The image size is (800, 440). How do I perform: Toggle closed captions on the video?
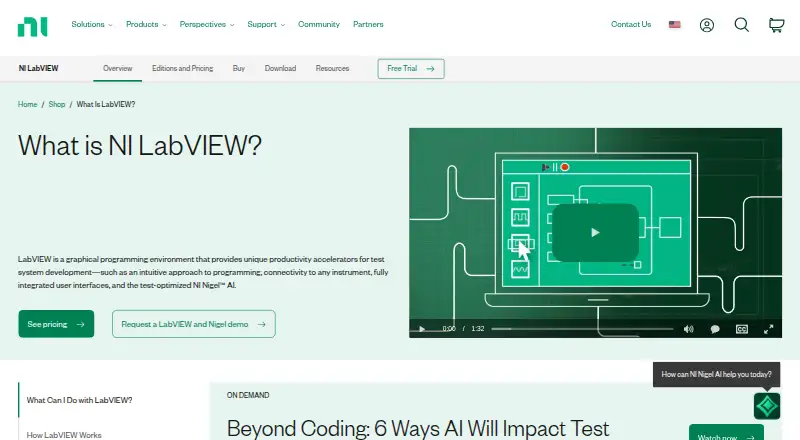742,329
